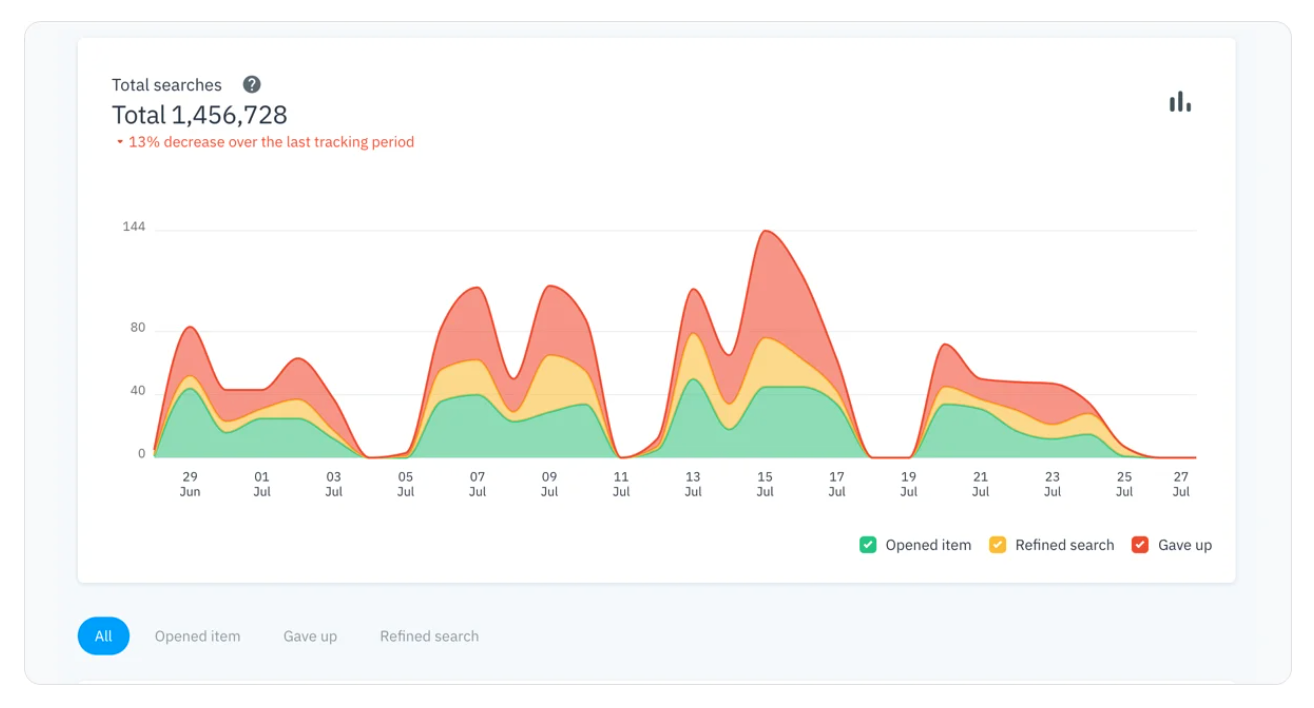Click the Total 1,456,728 heading
The height and width of the screenshot is (708, 1314).
click(x=199, y=115)
